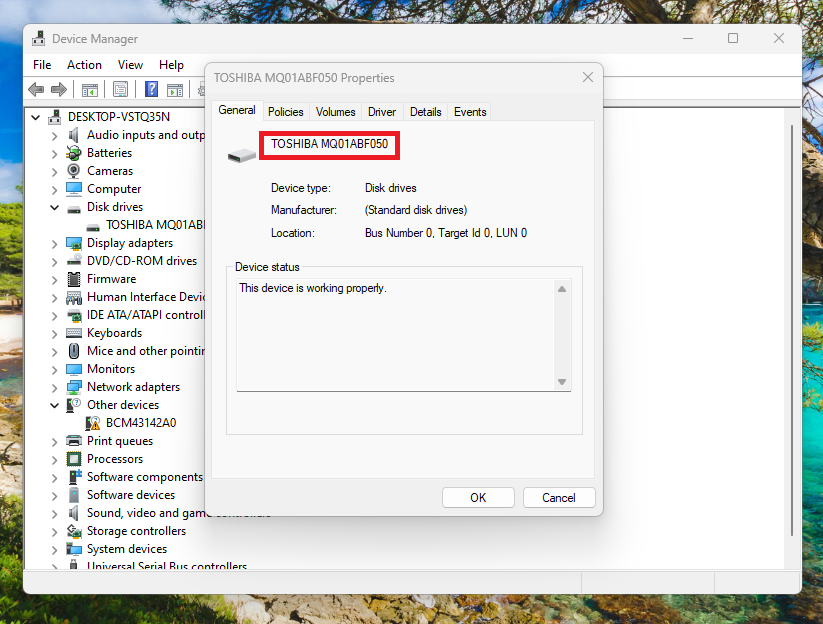The height and width of the screenshot is (624, 823).
Task: Click the Display adapters icon
Action: pos(74,243)
